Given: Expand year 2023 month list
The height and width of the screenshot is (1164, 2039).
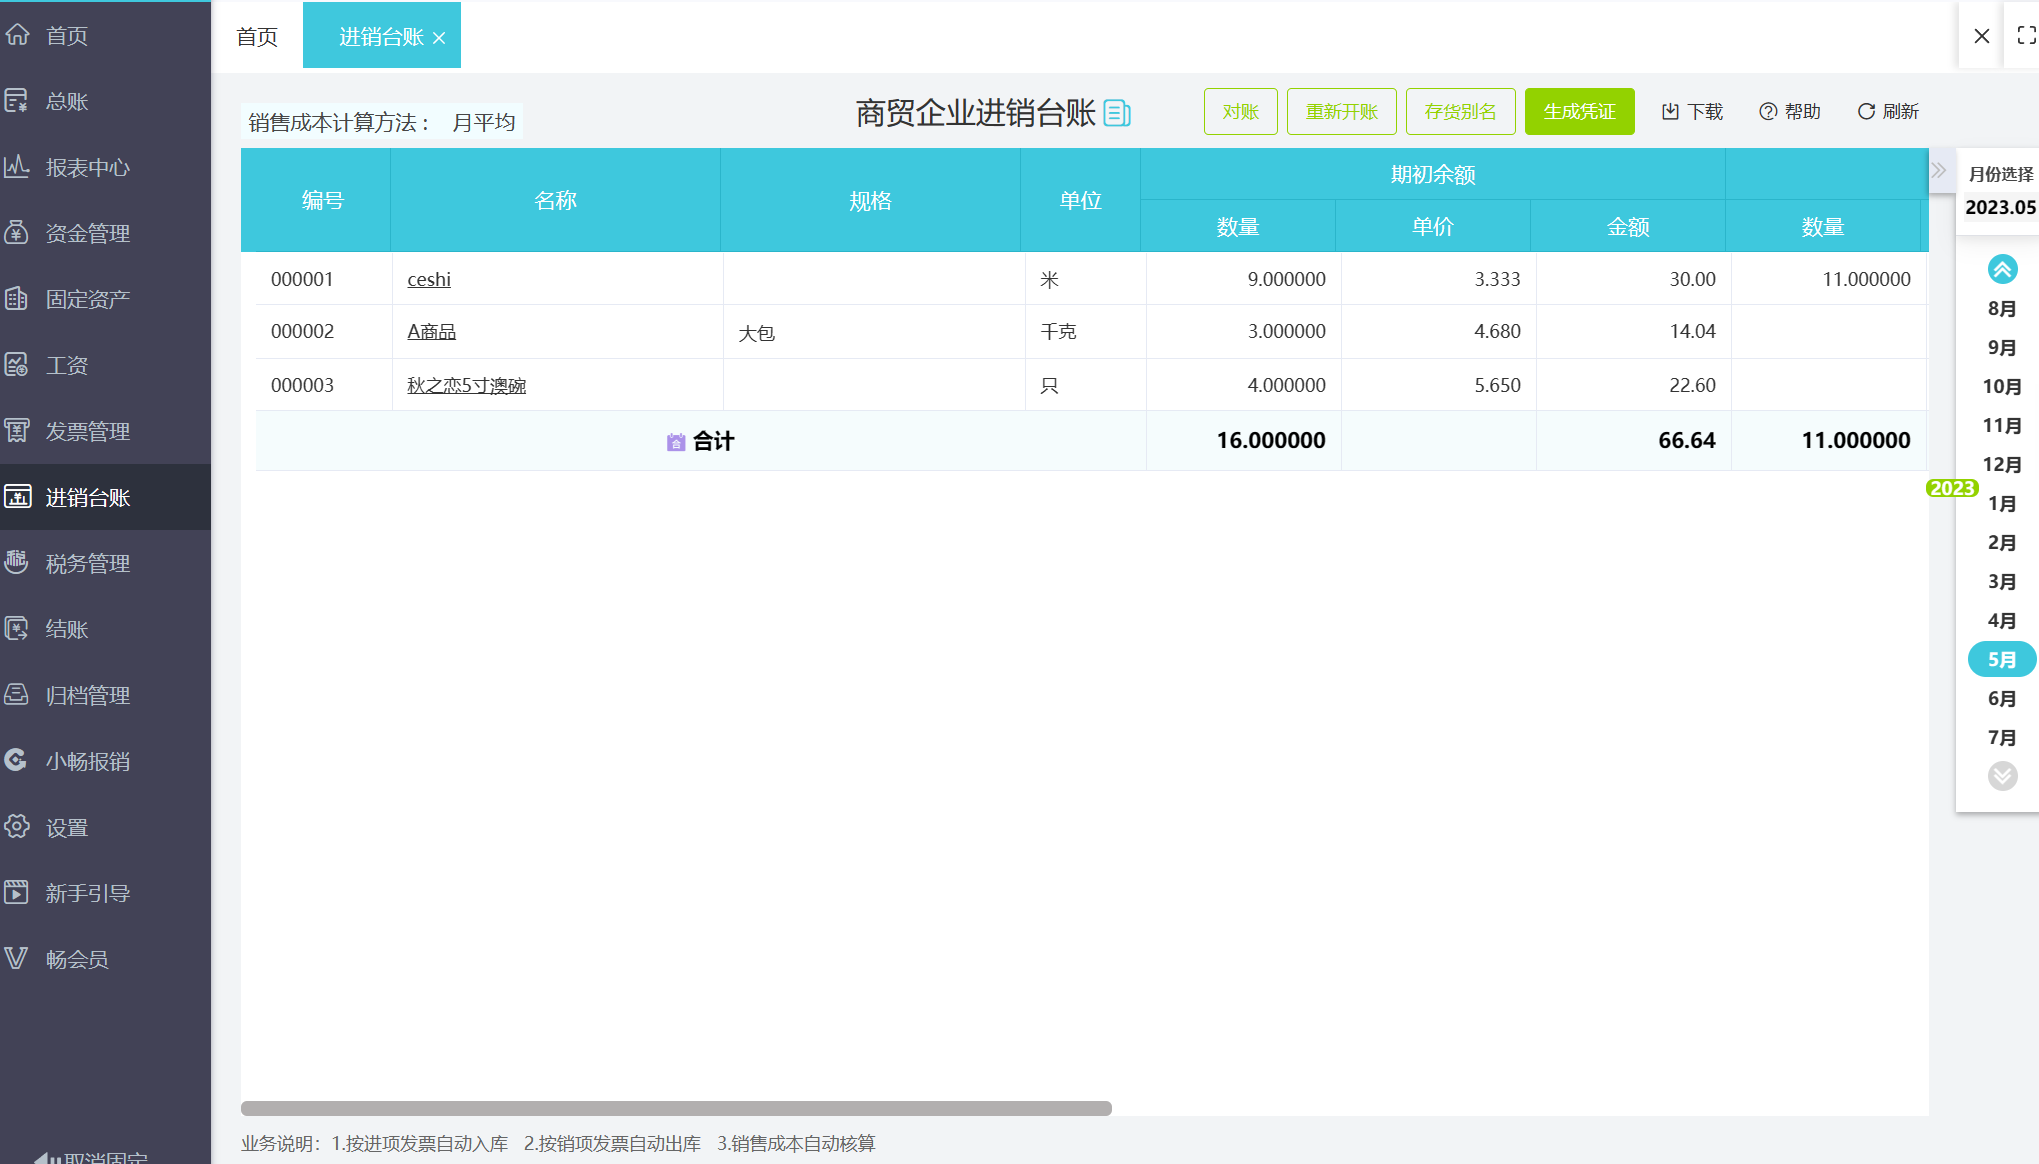Looking at the screenshot, I should 1951,487.
